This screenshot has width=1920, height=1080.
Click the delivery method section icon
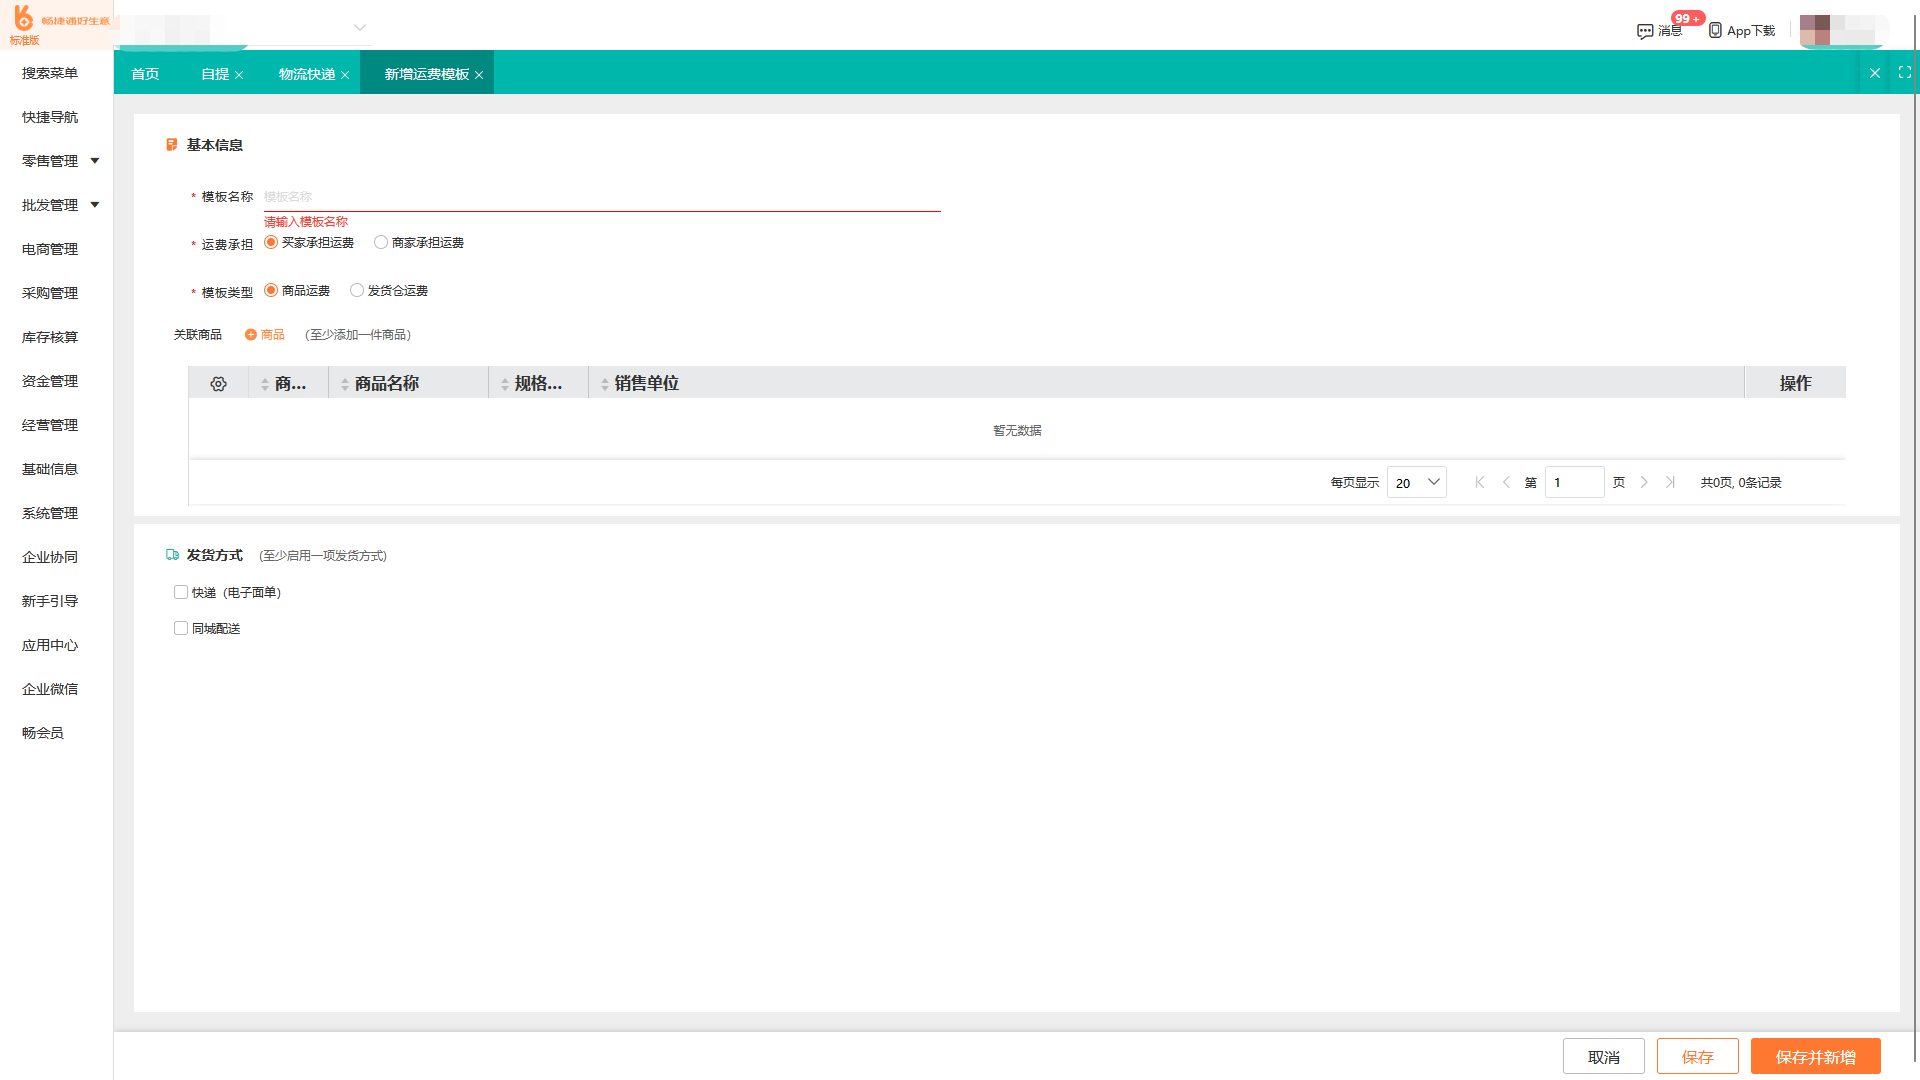coord(173,554)
